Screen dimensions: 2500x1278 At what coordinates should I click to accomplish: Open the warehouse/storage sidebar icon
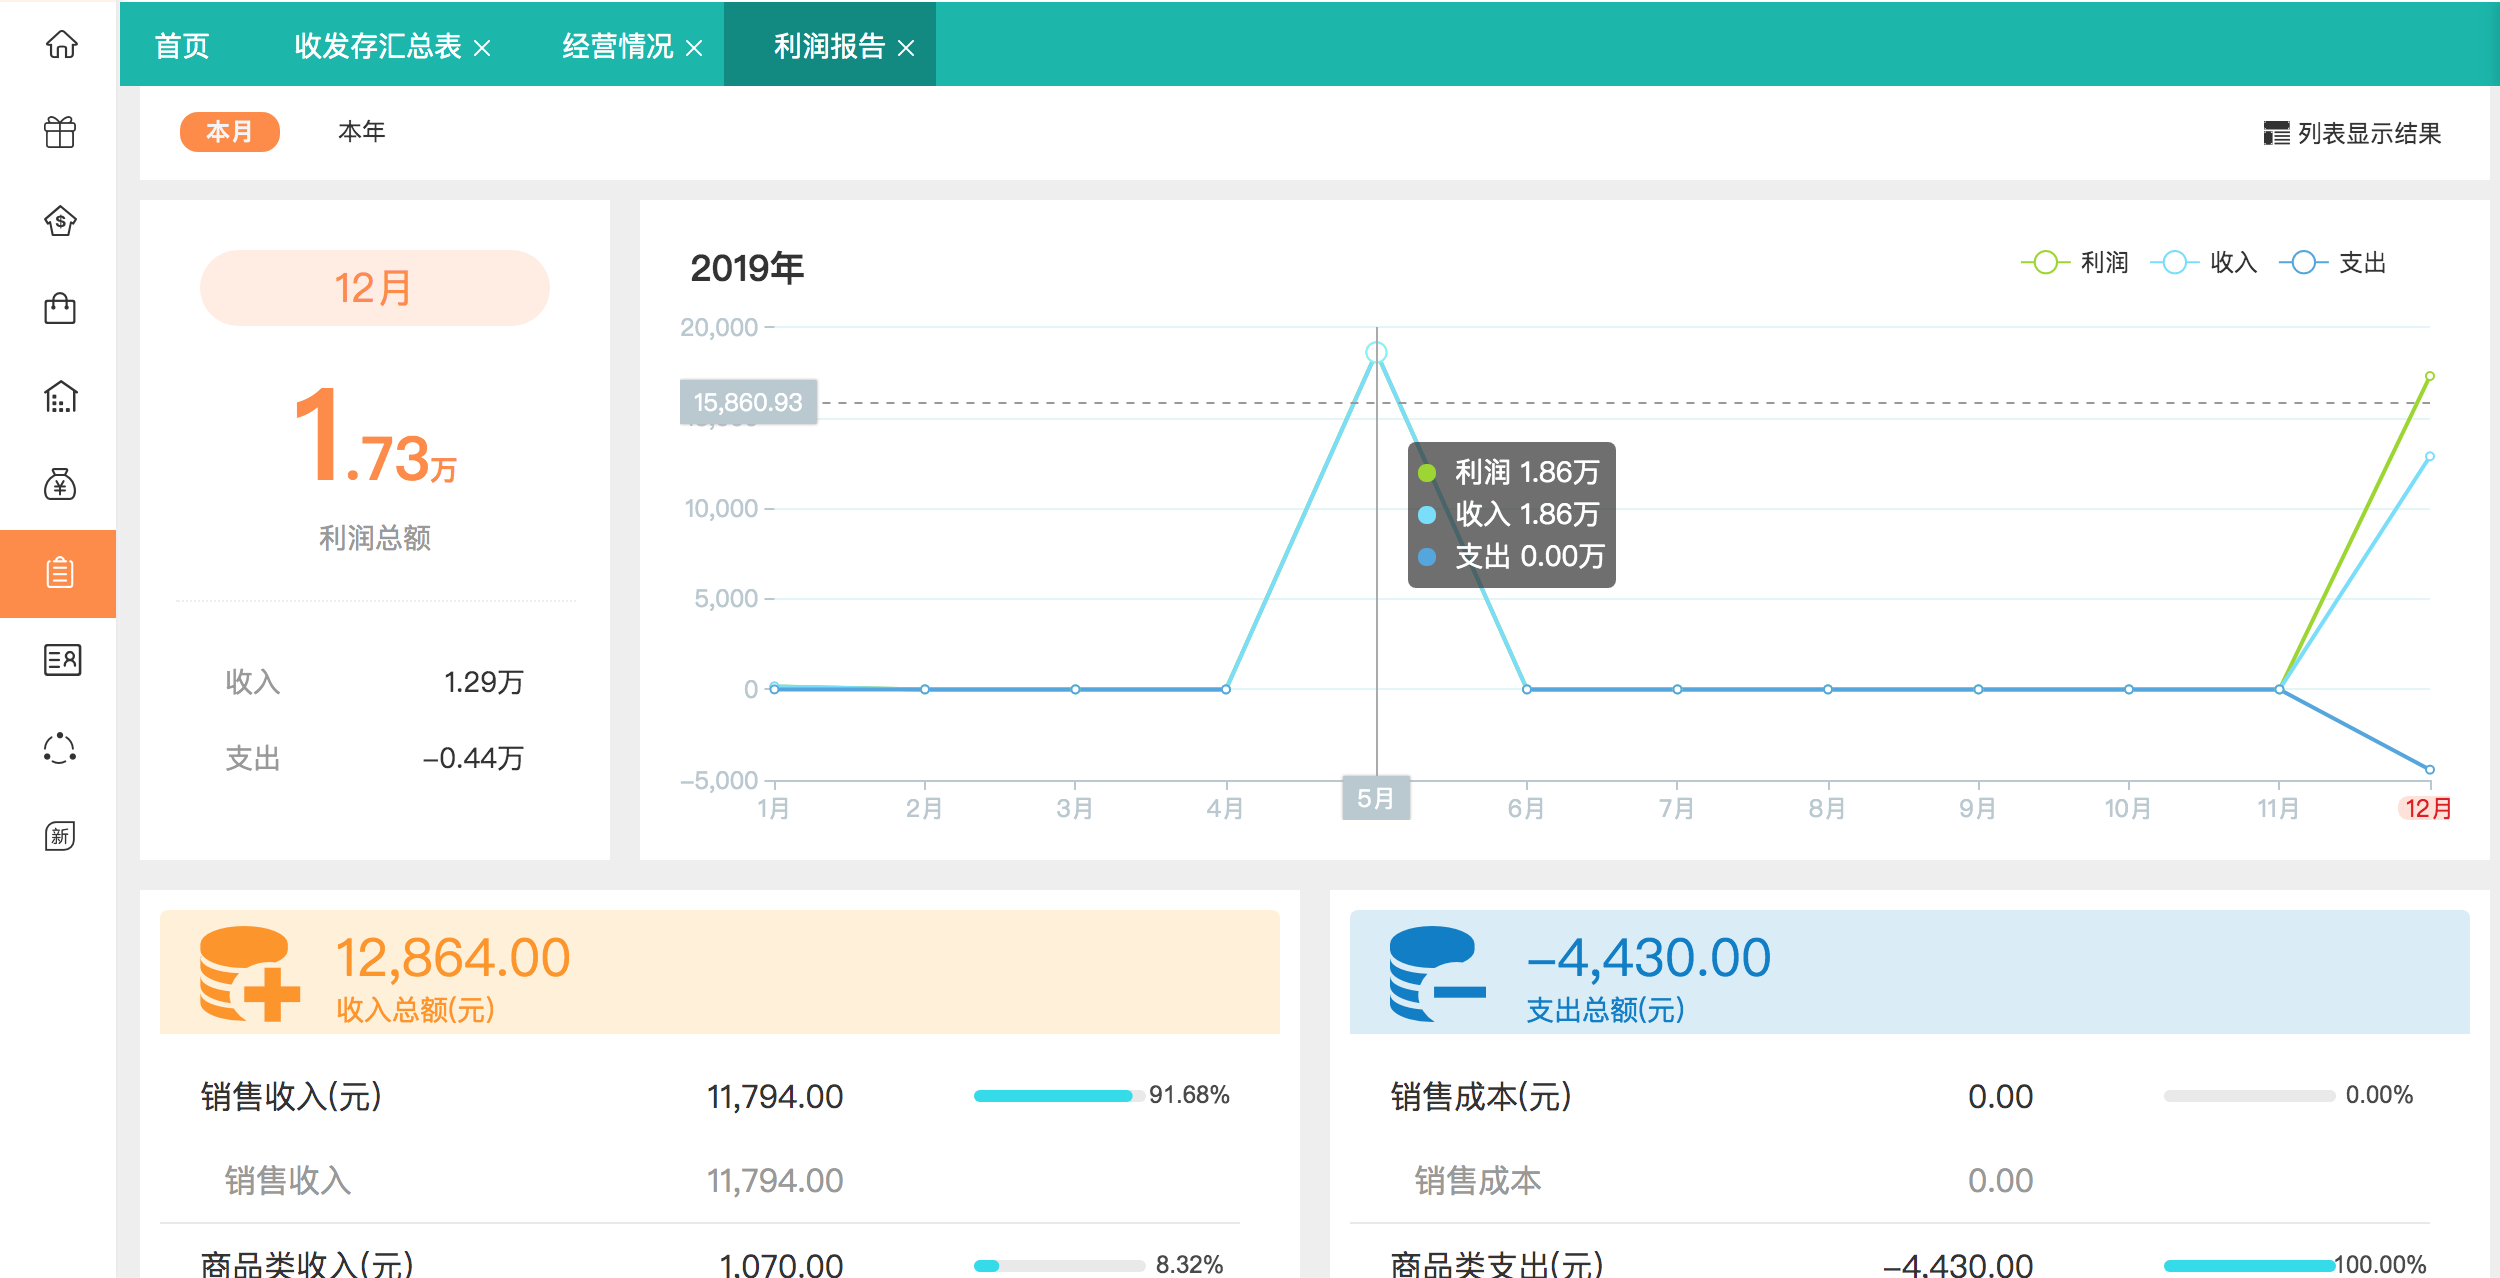62,396
